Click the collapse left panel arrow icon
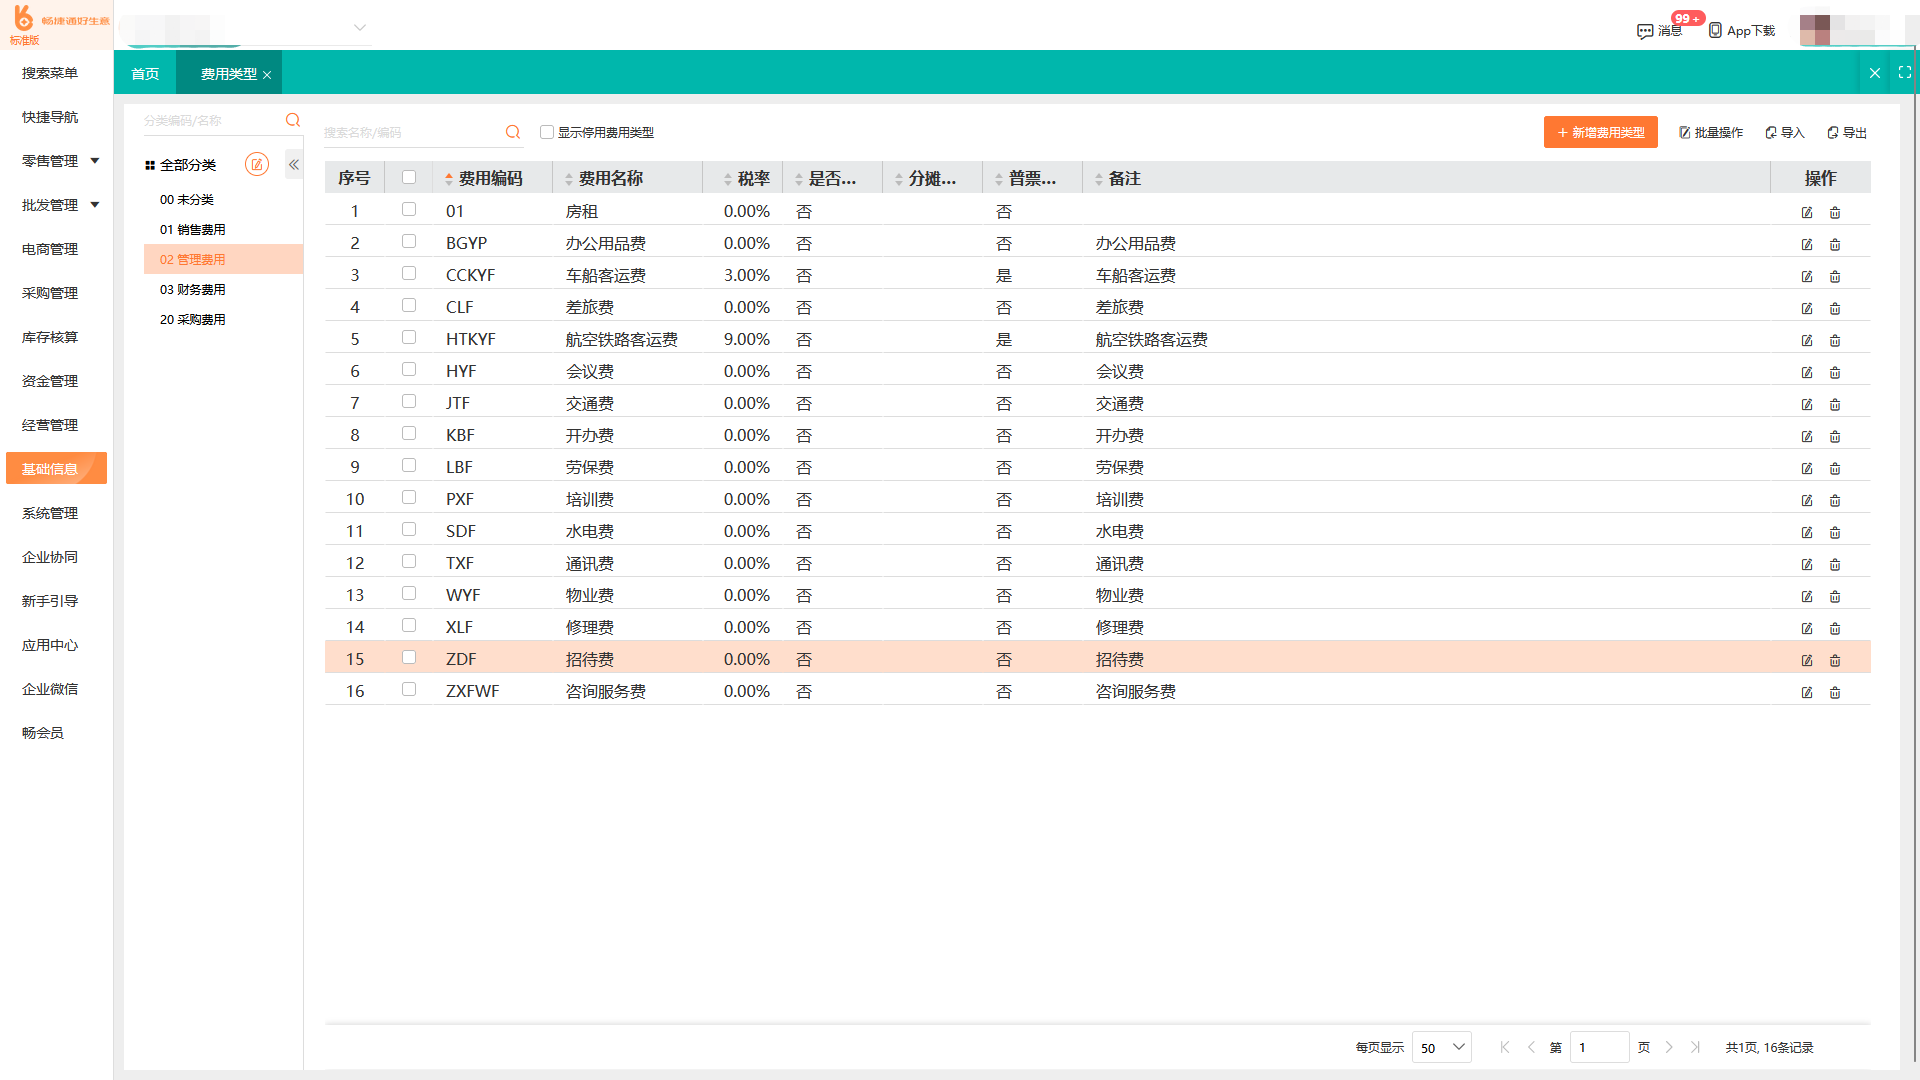1920x1080 pixels. [x=294, y=162]
